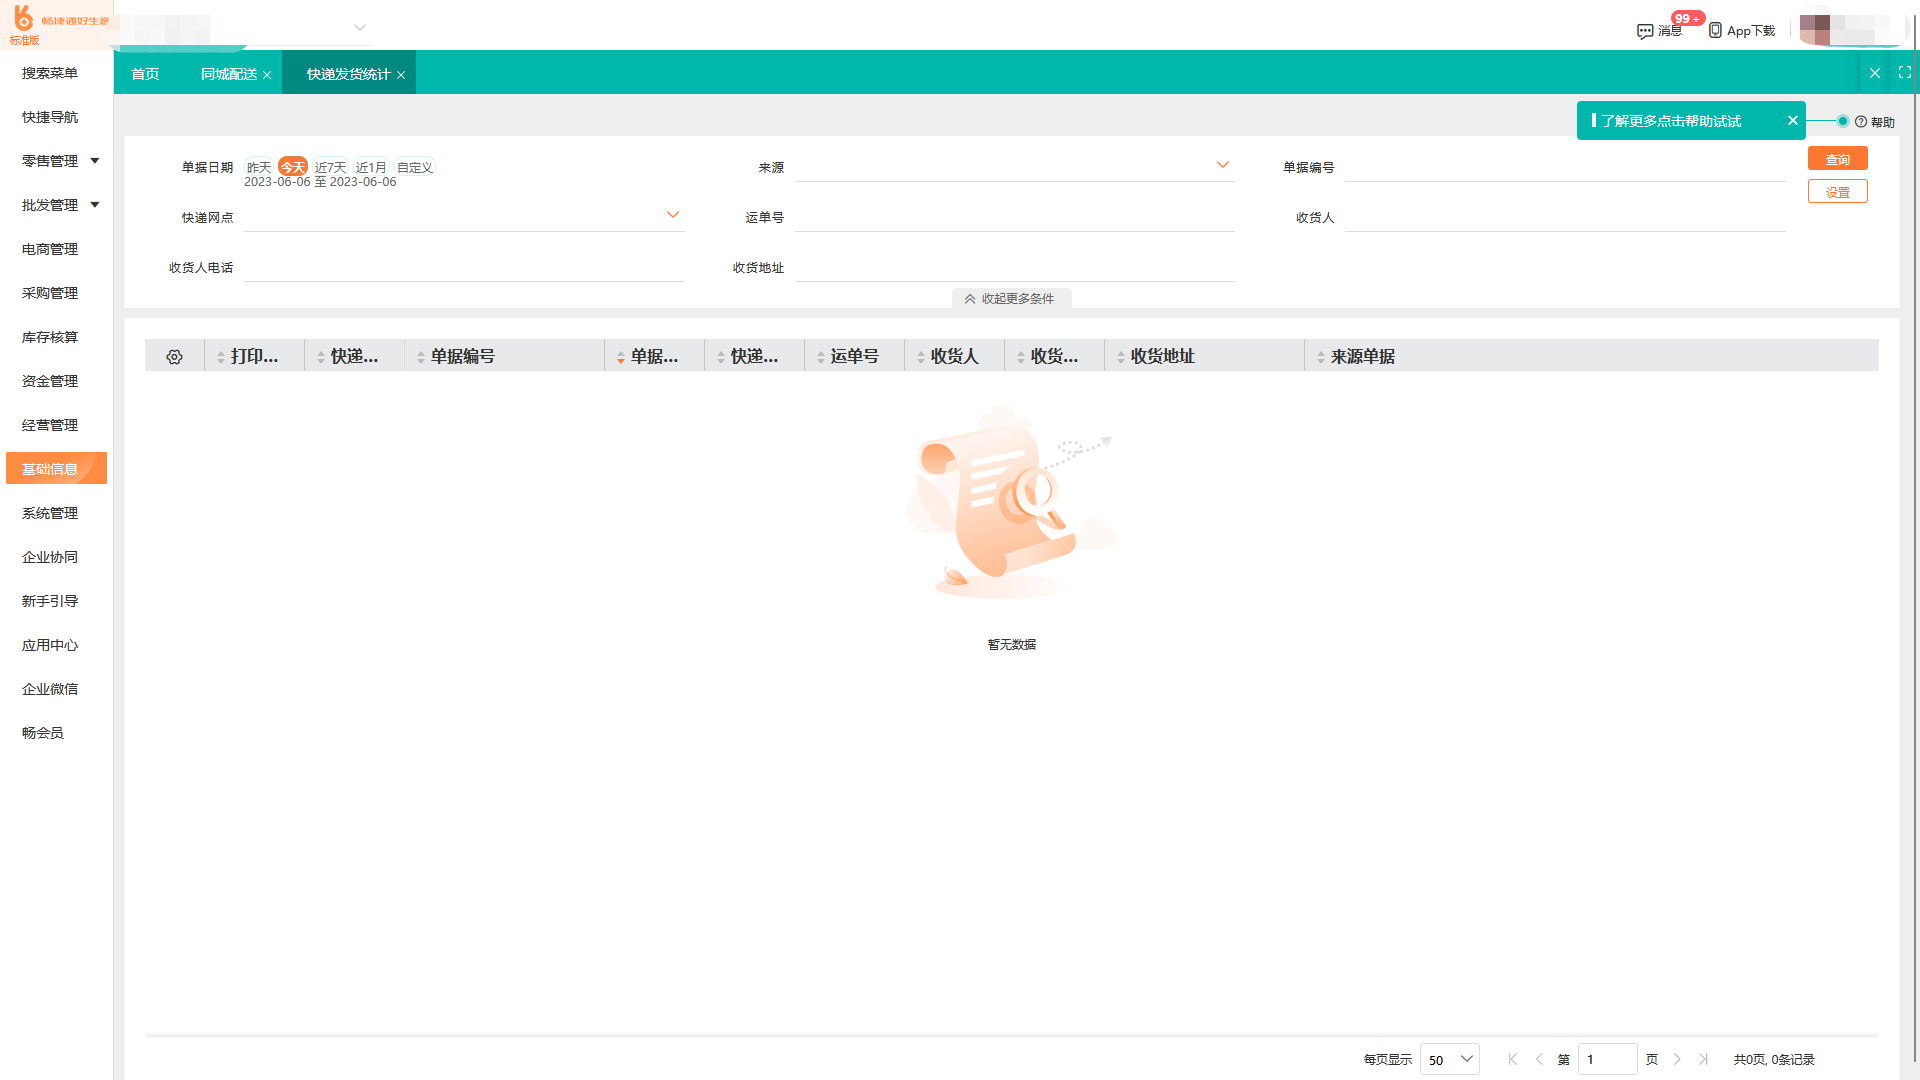The height and width of the screenshot is (1080, 1920).
Task: Click the 今天 date shortcut icon
Action: coord(291,166)
